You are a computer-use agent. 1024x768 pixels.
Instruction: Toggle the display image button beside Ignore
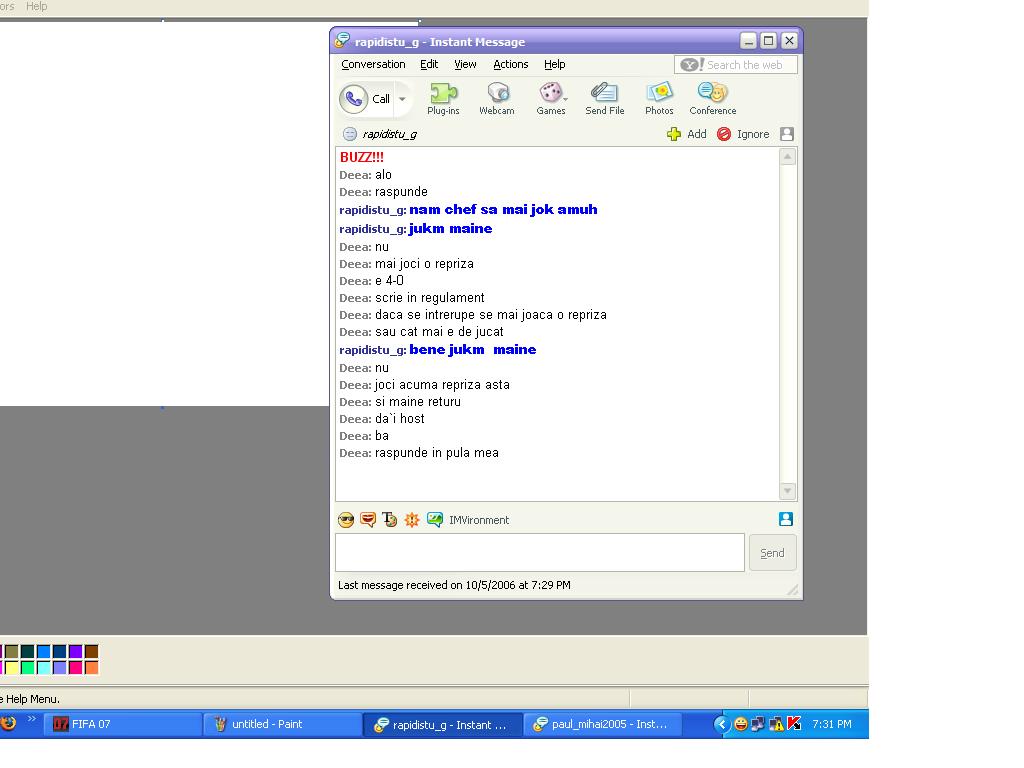click(x=787, y=134)
